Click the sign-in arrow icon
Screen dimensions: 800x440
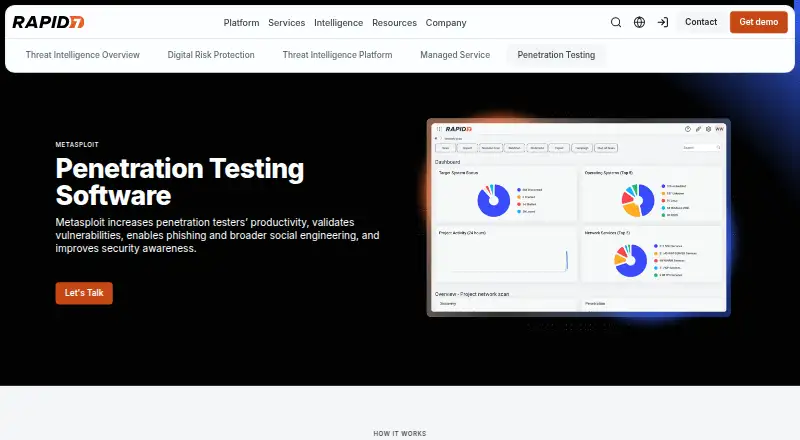point(663,22)
